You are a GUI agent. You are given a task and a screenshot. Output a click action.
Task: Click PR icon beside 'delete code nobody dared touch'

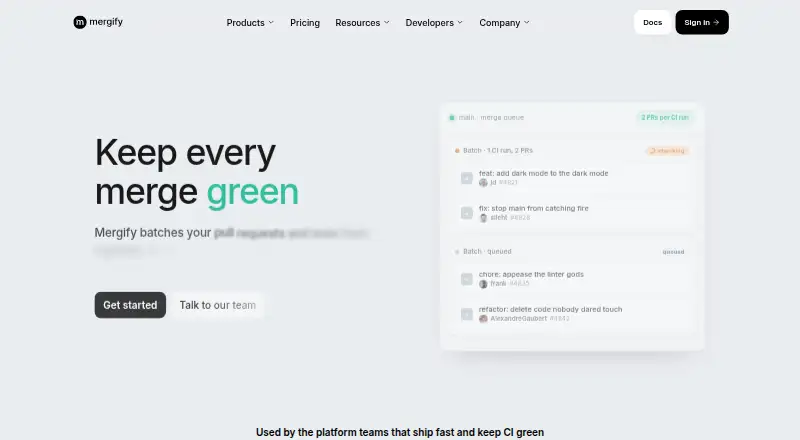[x=466, y=314]
